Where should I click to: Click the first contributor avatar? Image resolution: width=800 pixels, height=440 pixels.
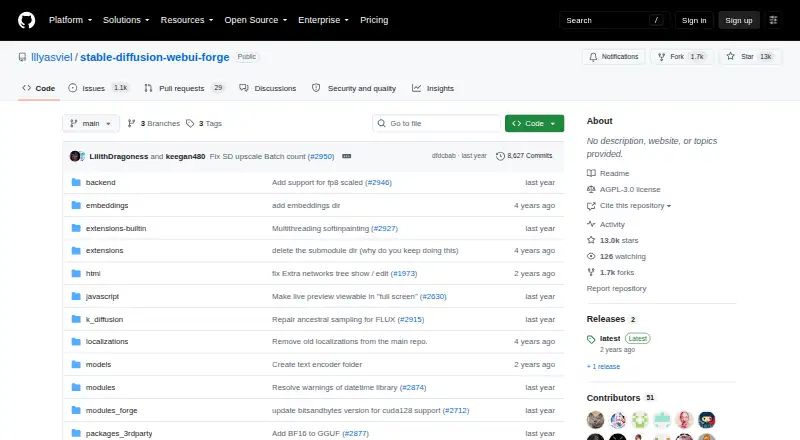595,420
